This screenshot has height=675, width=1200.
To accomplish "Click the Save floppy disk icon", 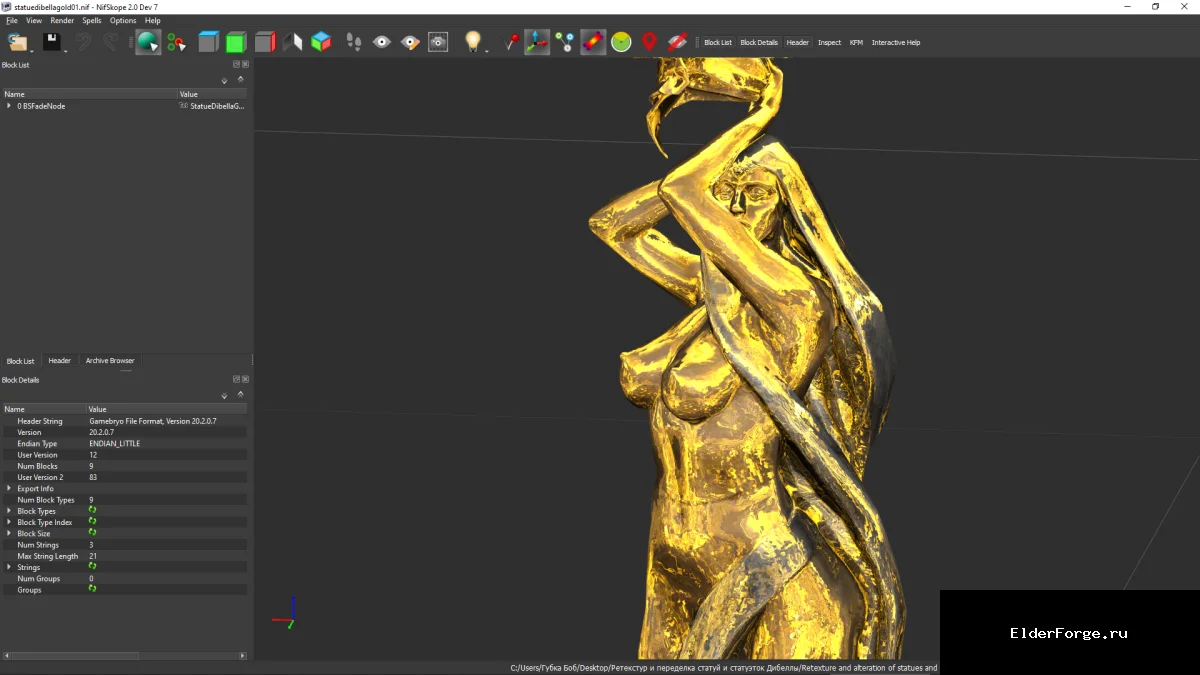I will click(x=50, y=42).
